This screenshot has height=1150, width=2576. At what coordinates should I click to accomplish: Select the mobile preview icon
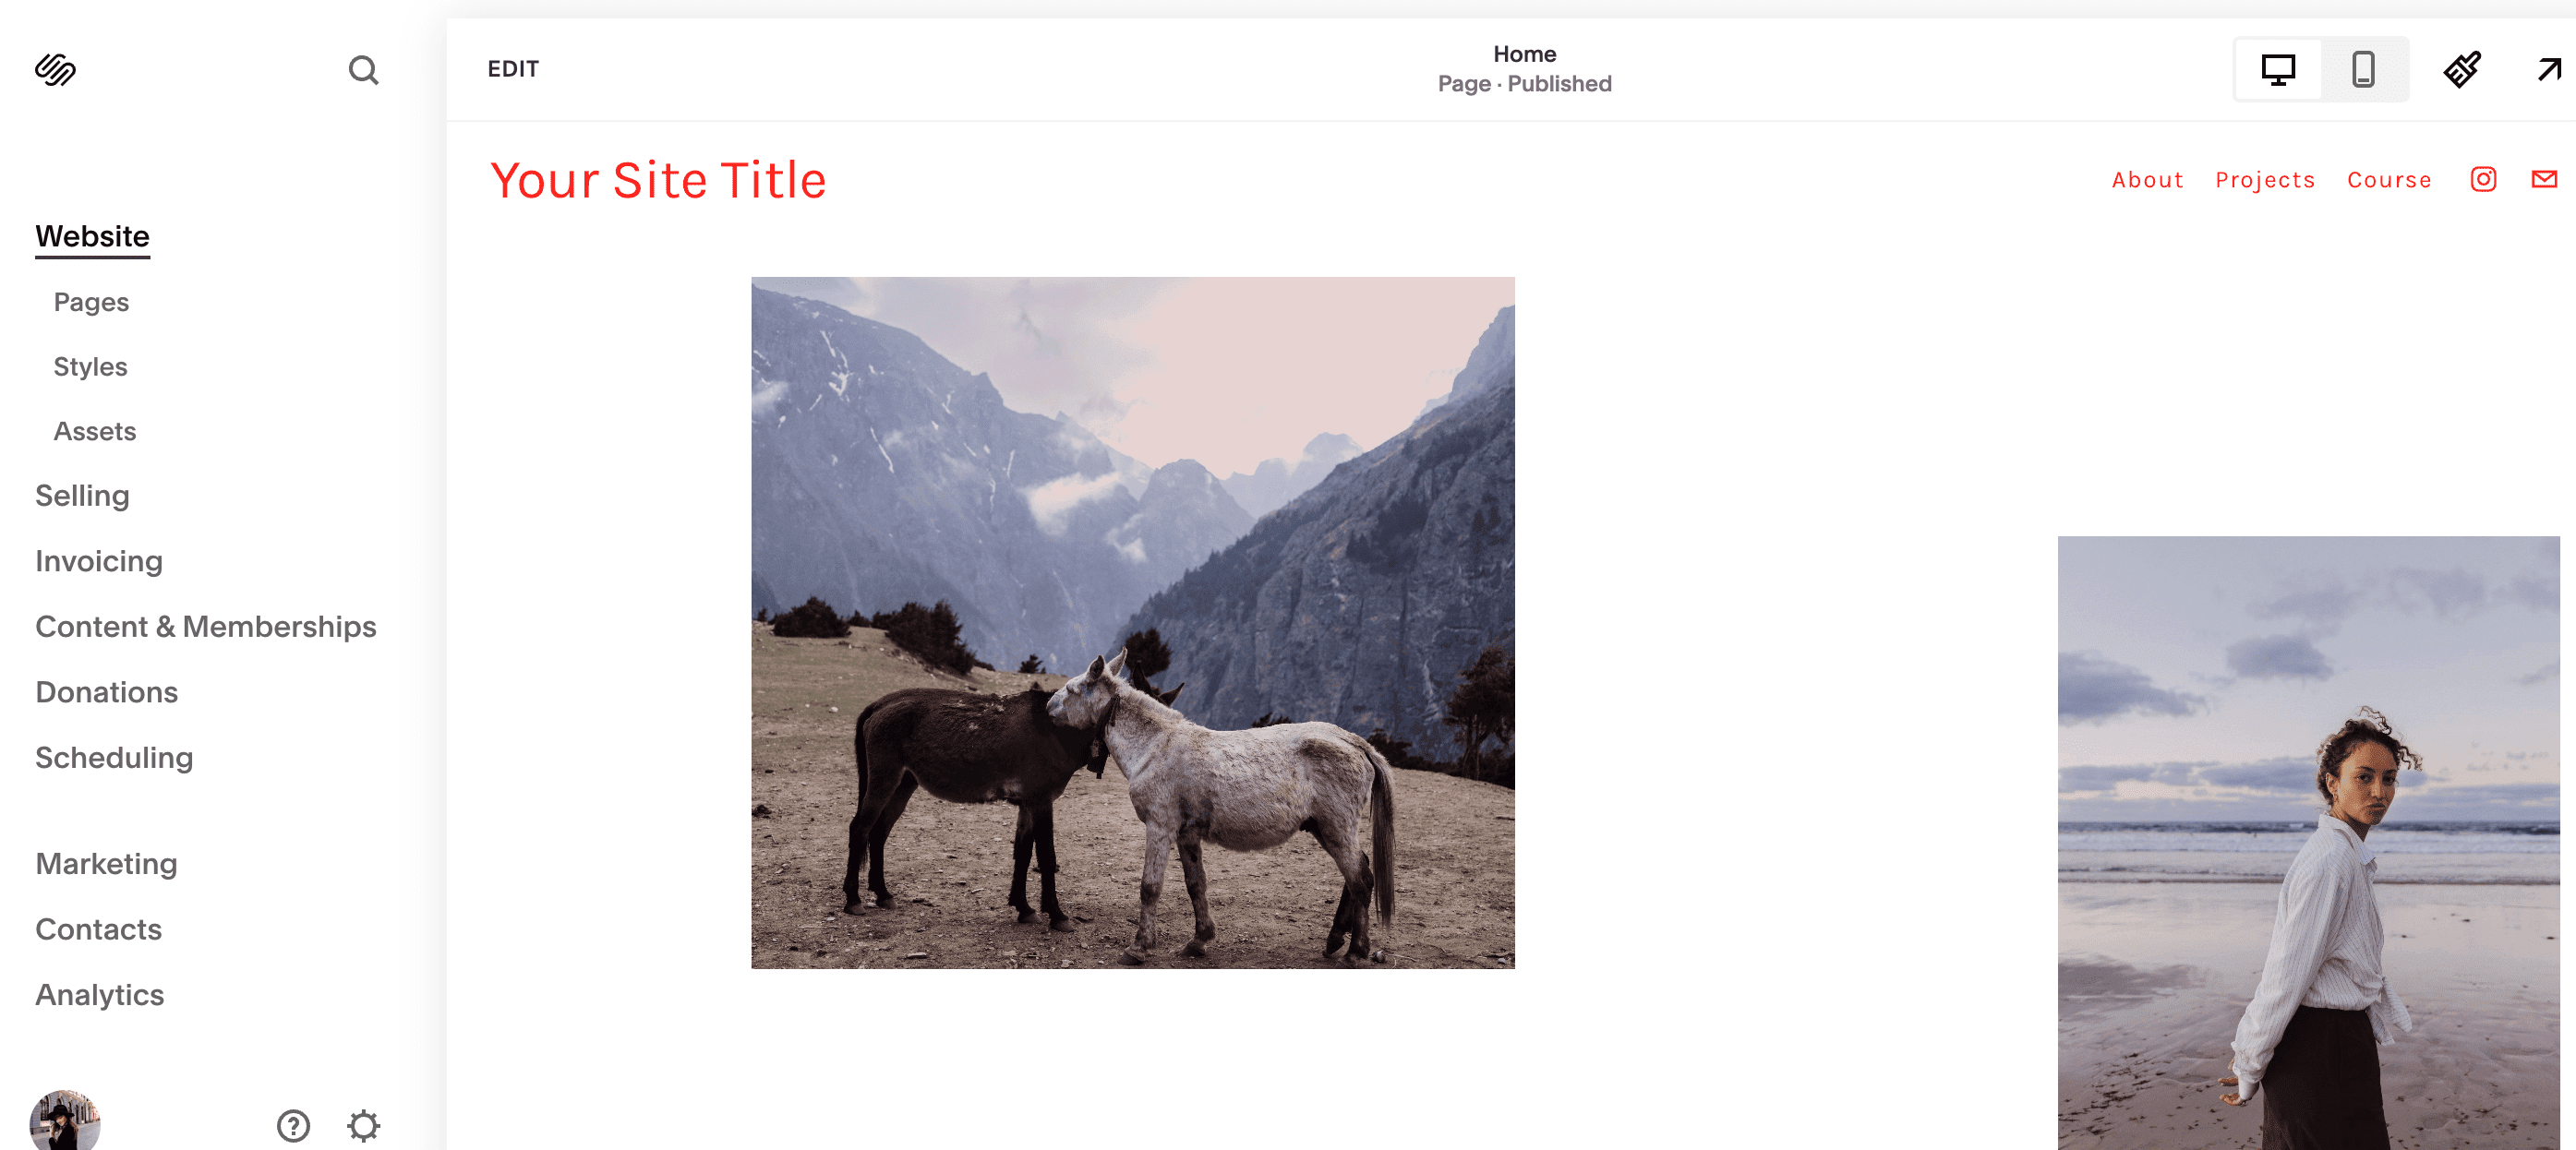[x=2363, y=69]
